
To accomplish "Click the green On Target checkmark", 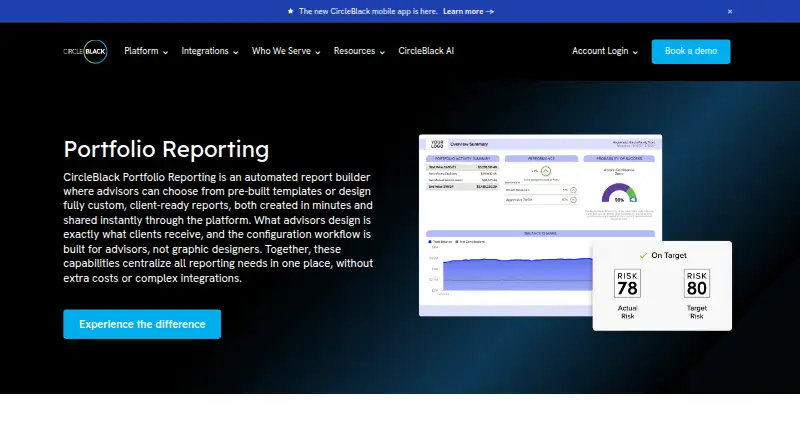I will click(x=643, y=255).
